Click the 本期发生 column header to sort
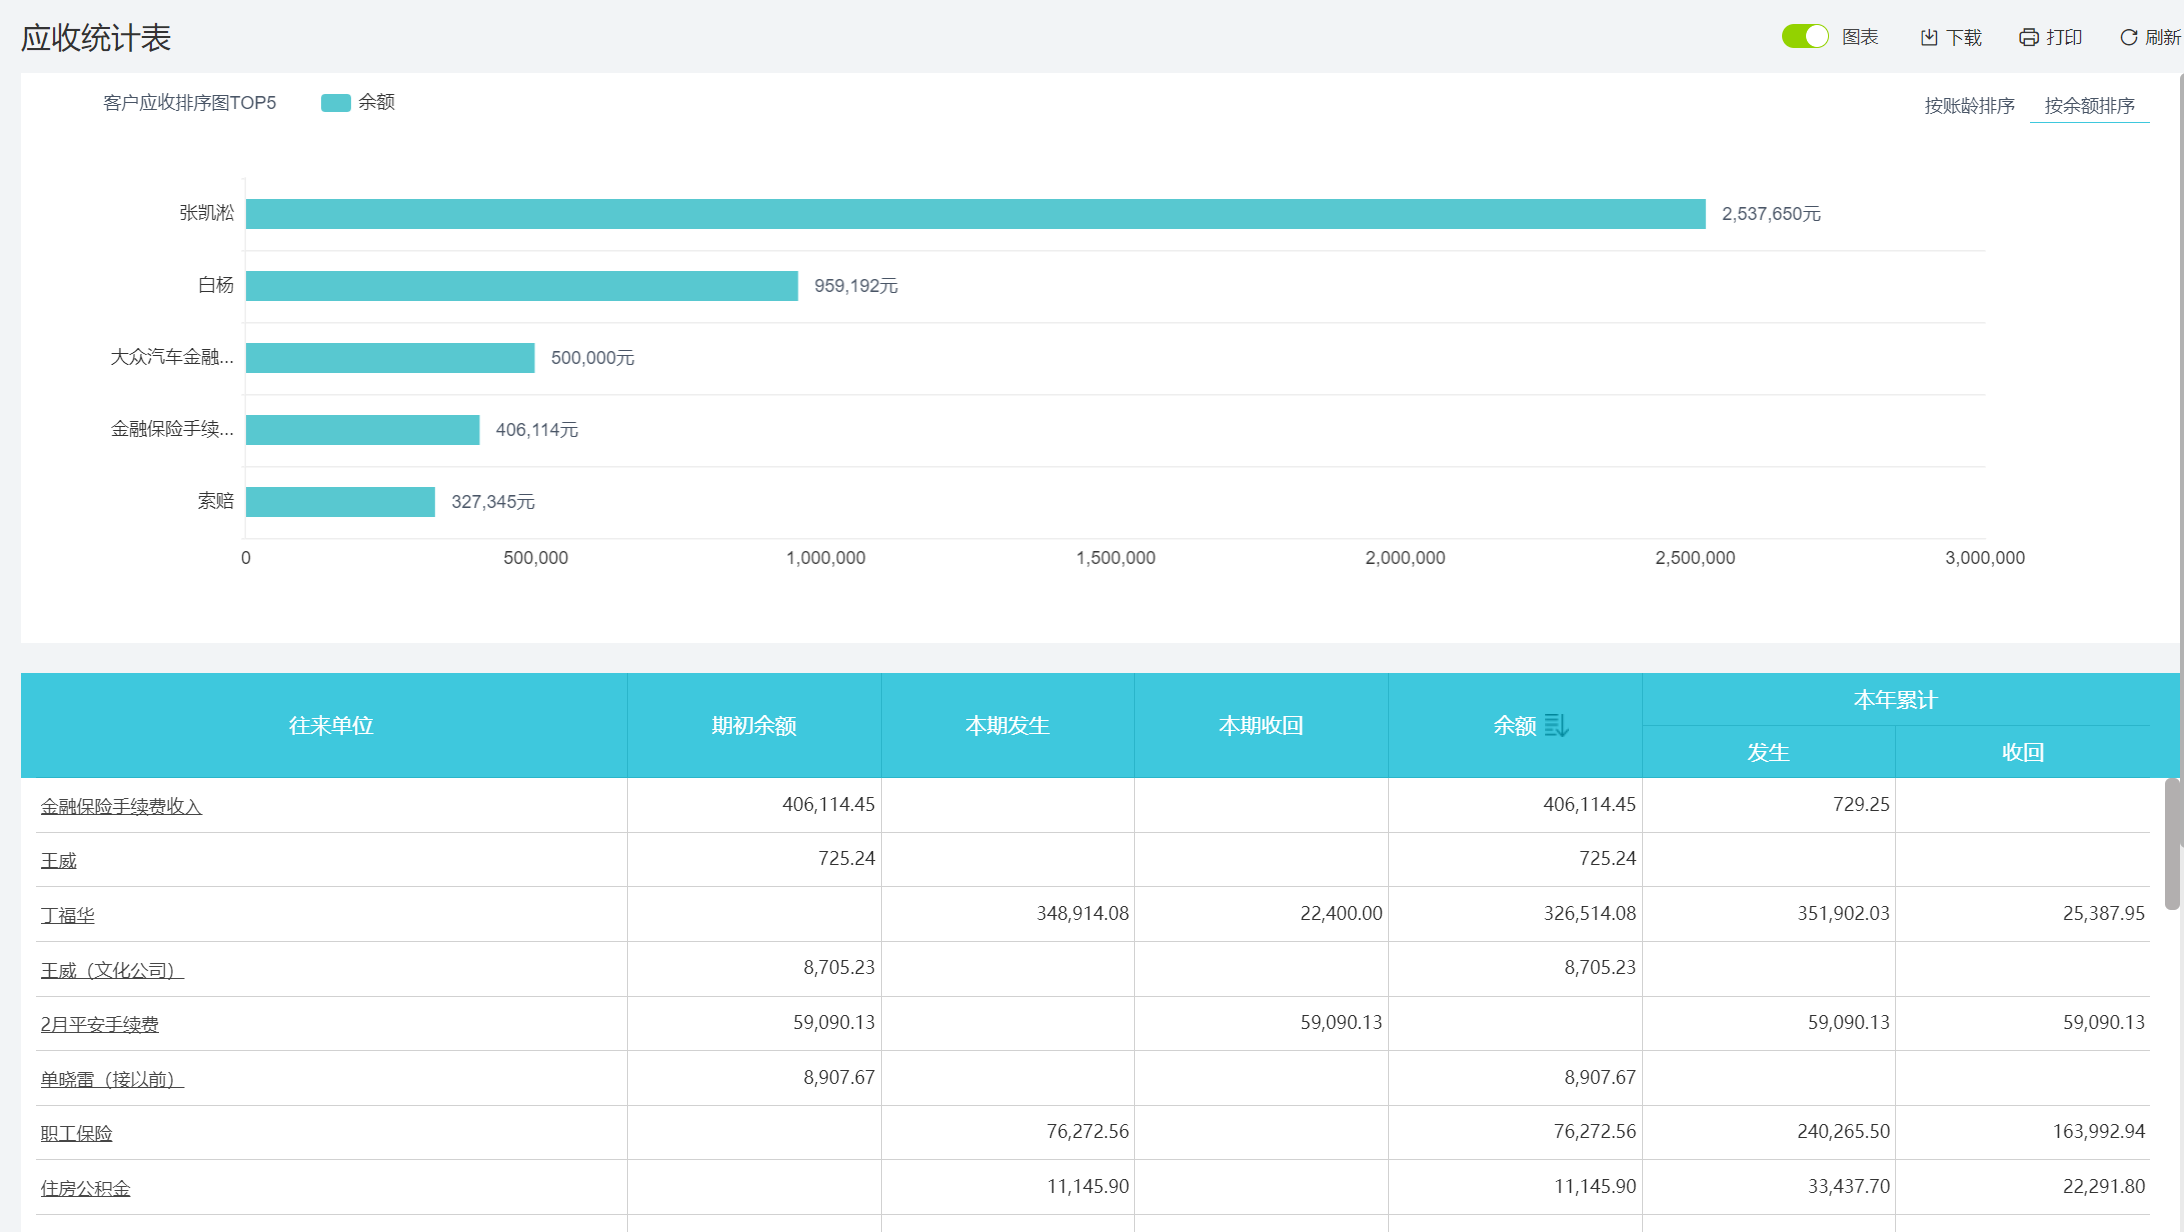The image size is (2184, 1232). (1005, 726)
